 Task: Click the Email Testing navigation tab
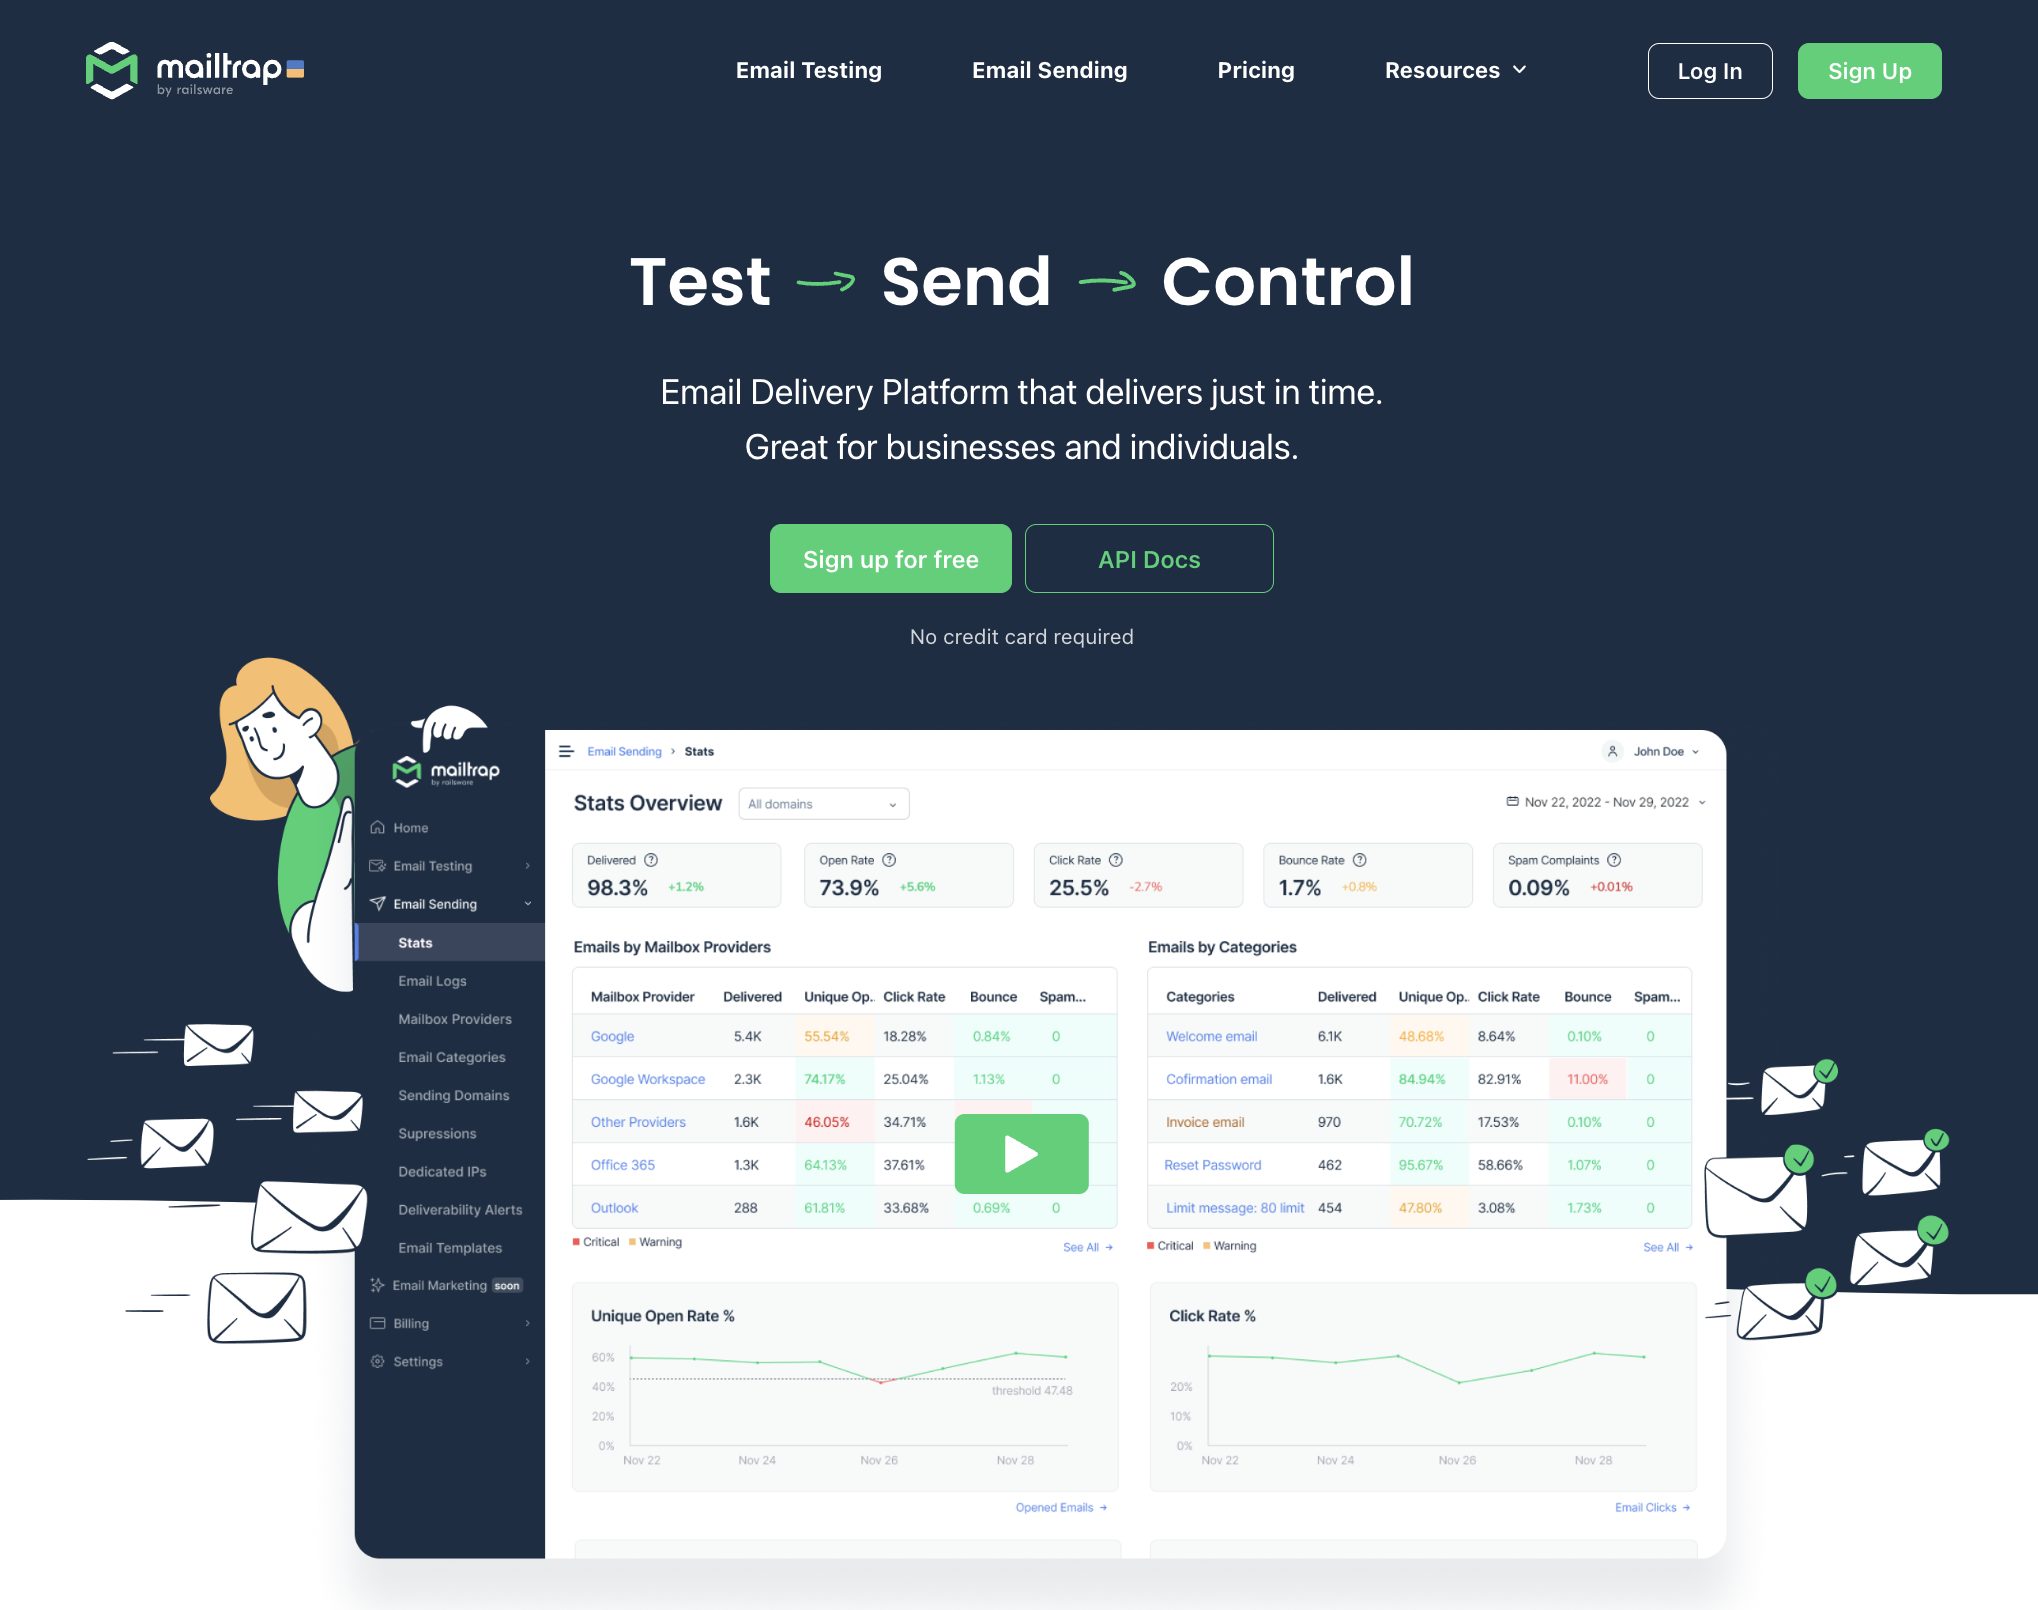(x=807, y=69)
